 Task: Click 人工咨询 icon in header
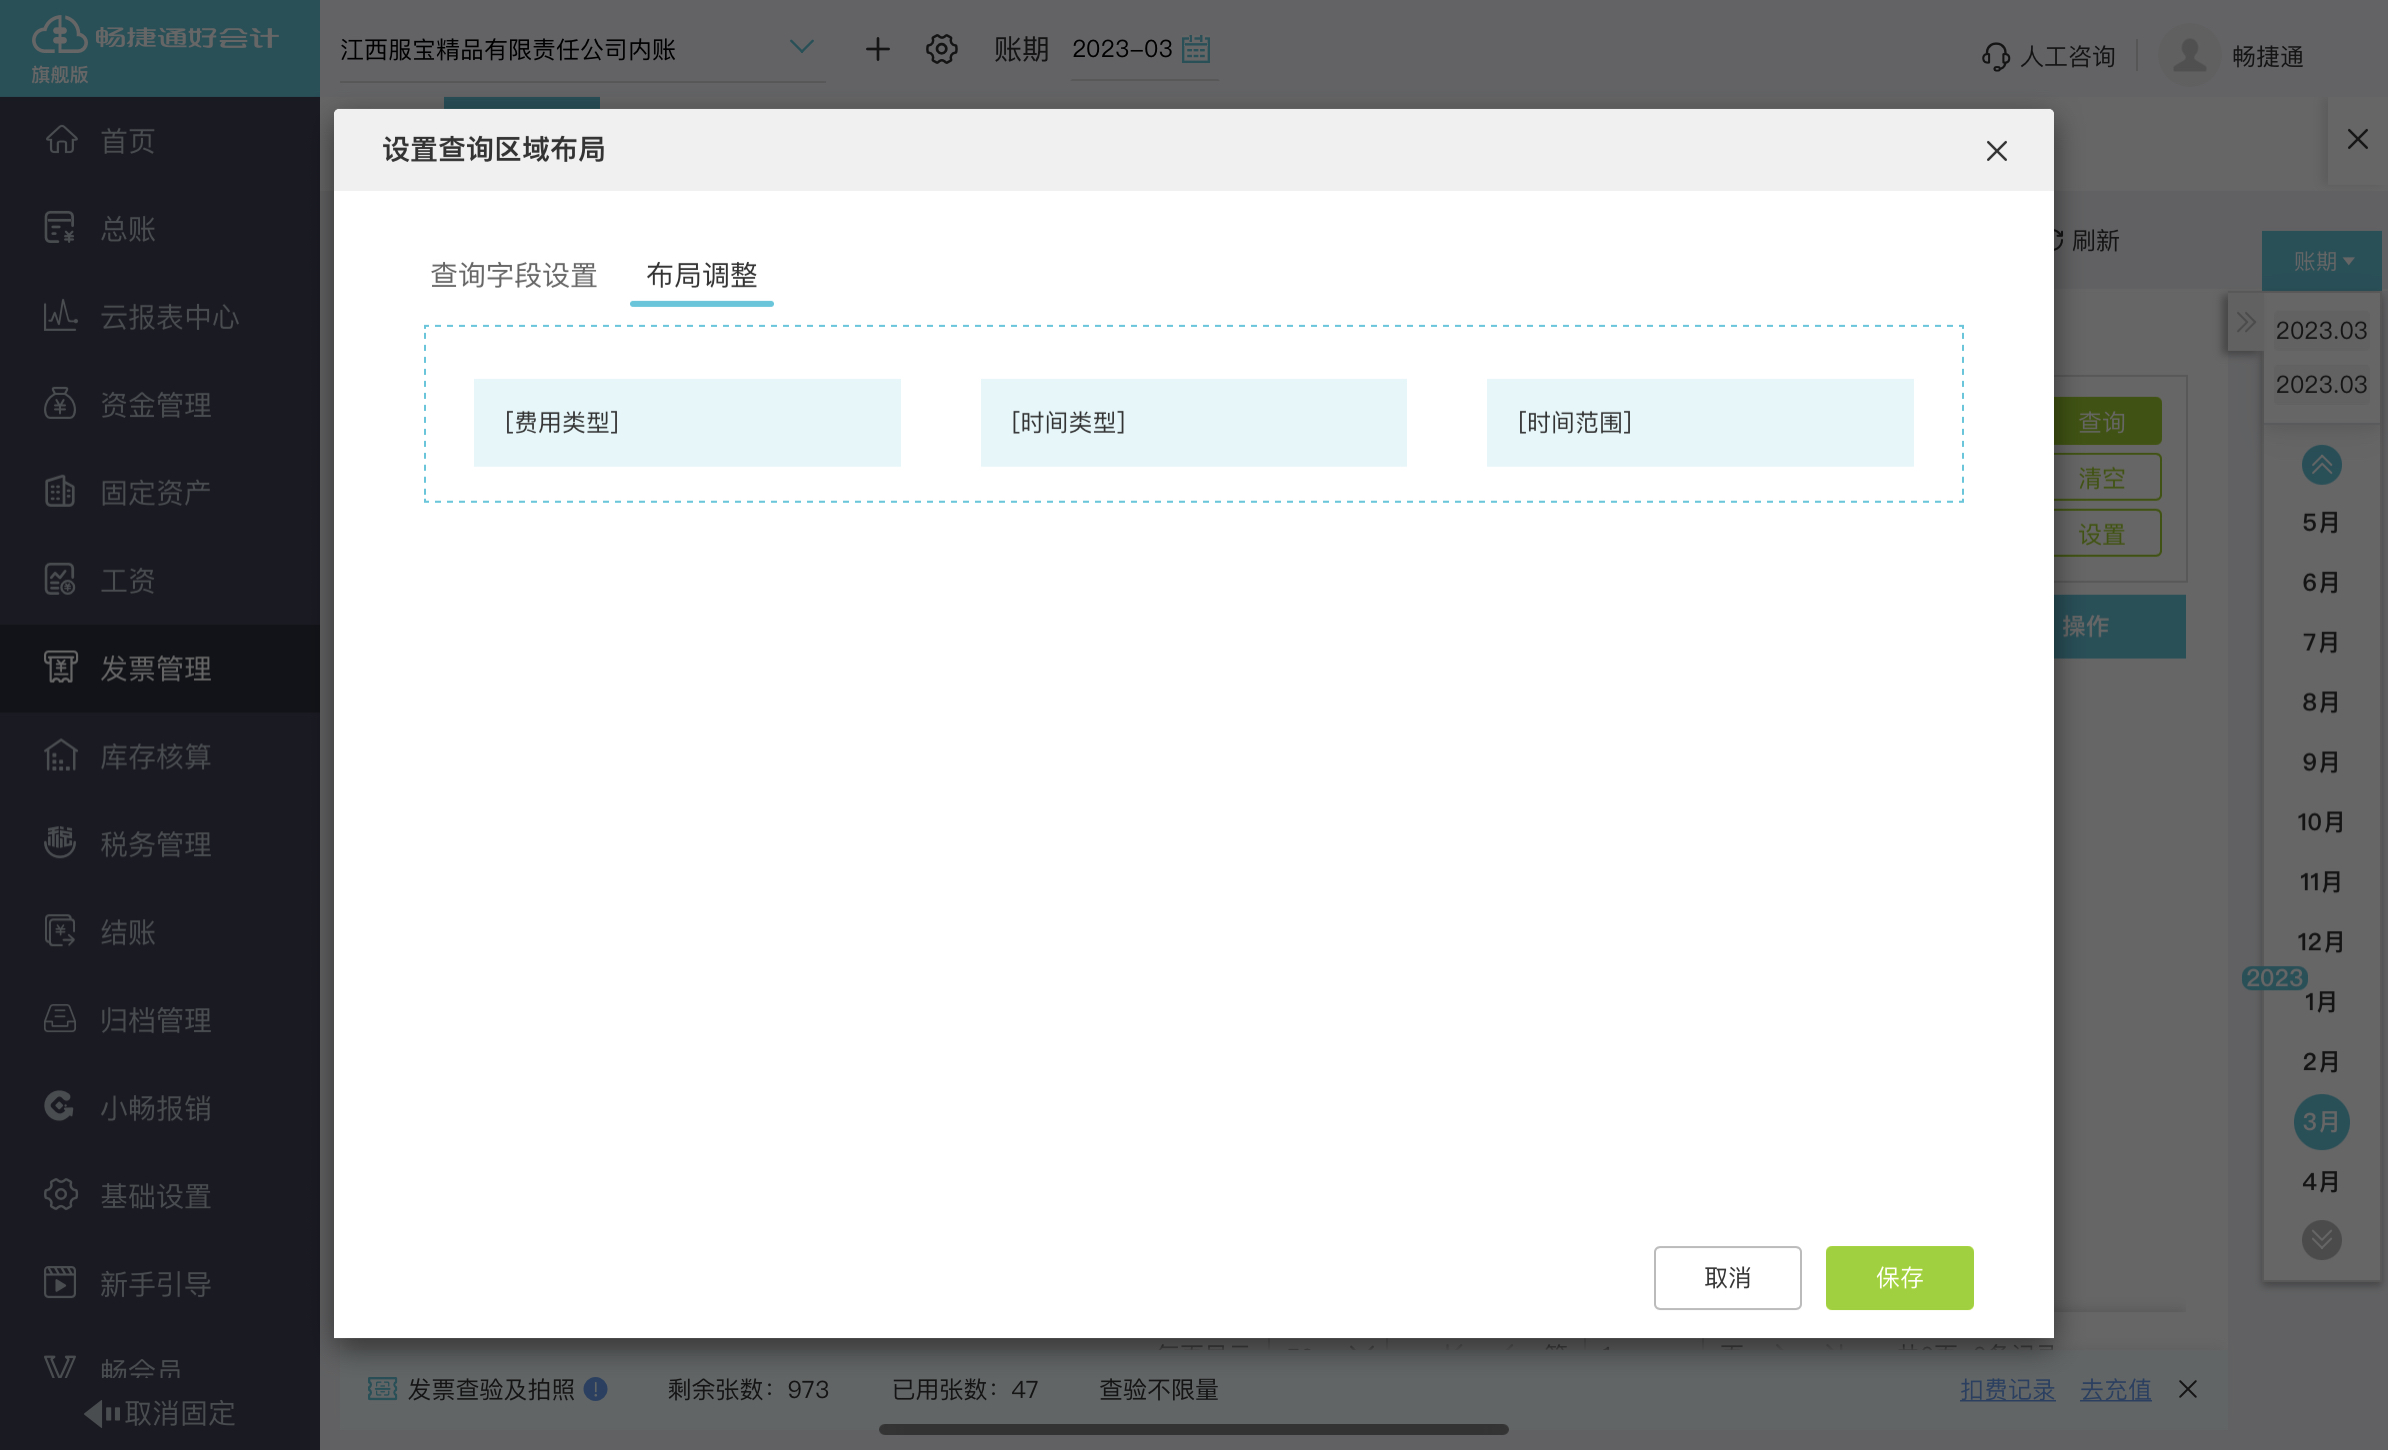coord(1994,55)
